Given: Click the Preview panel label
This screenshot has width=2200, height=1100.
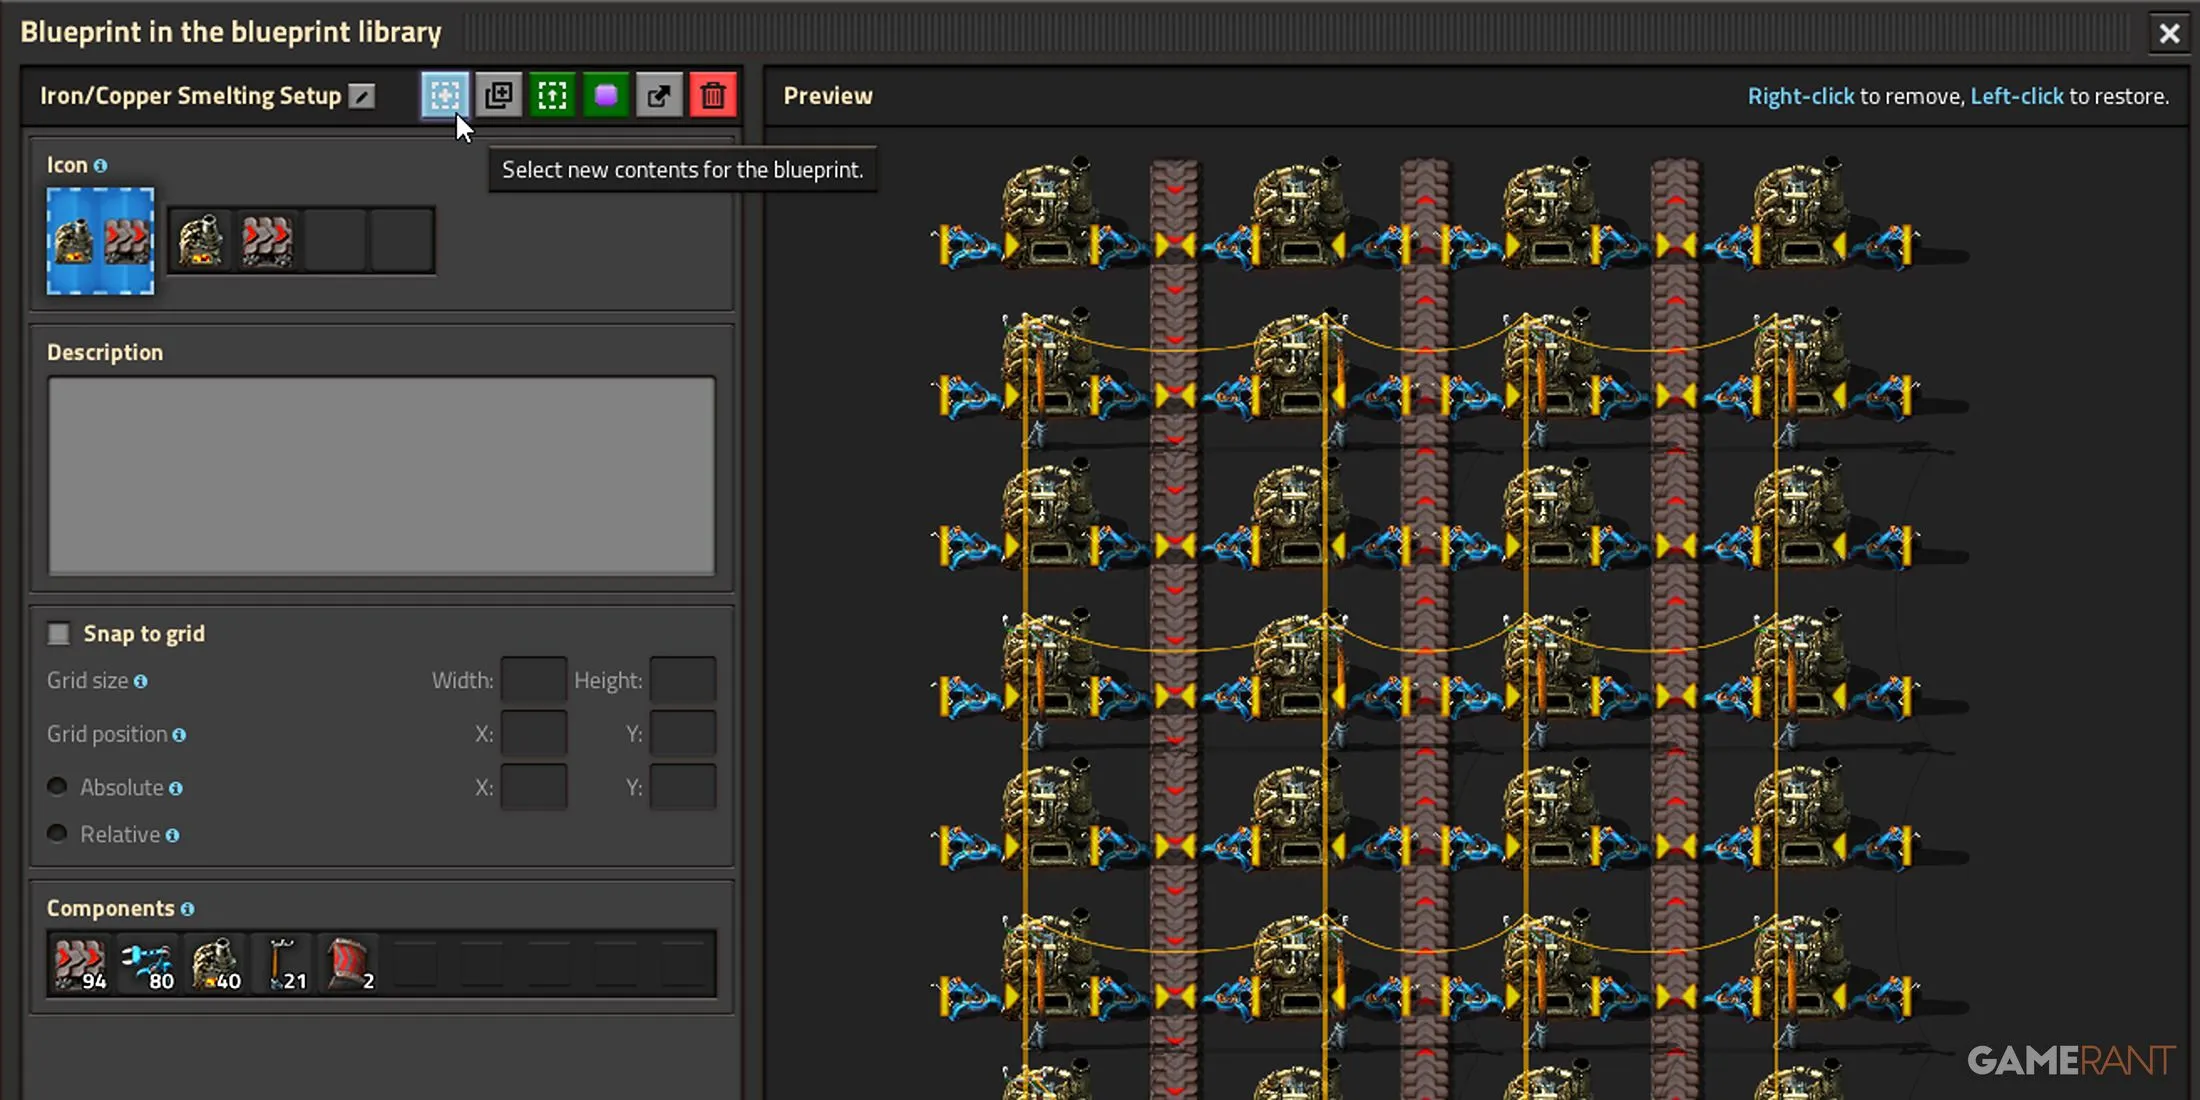Looking at the screenshot, I should point(828,94).
